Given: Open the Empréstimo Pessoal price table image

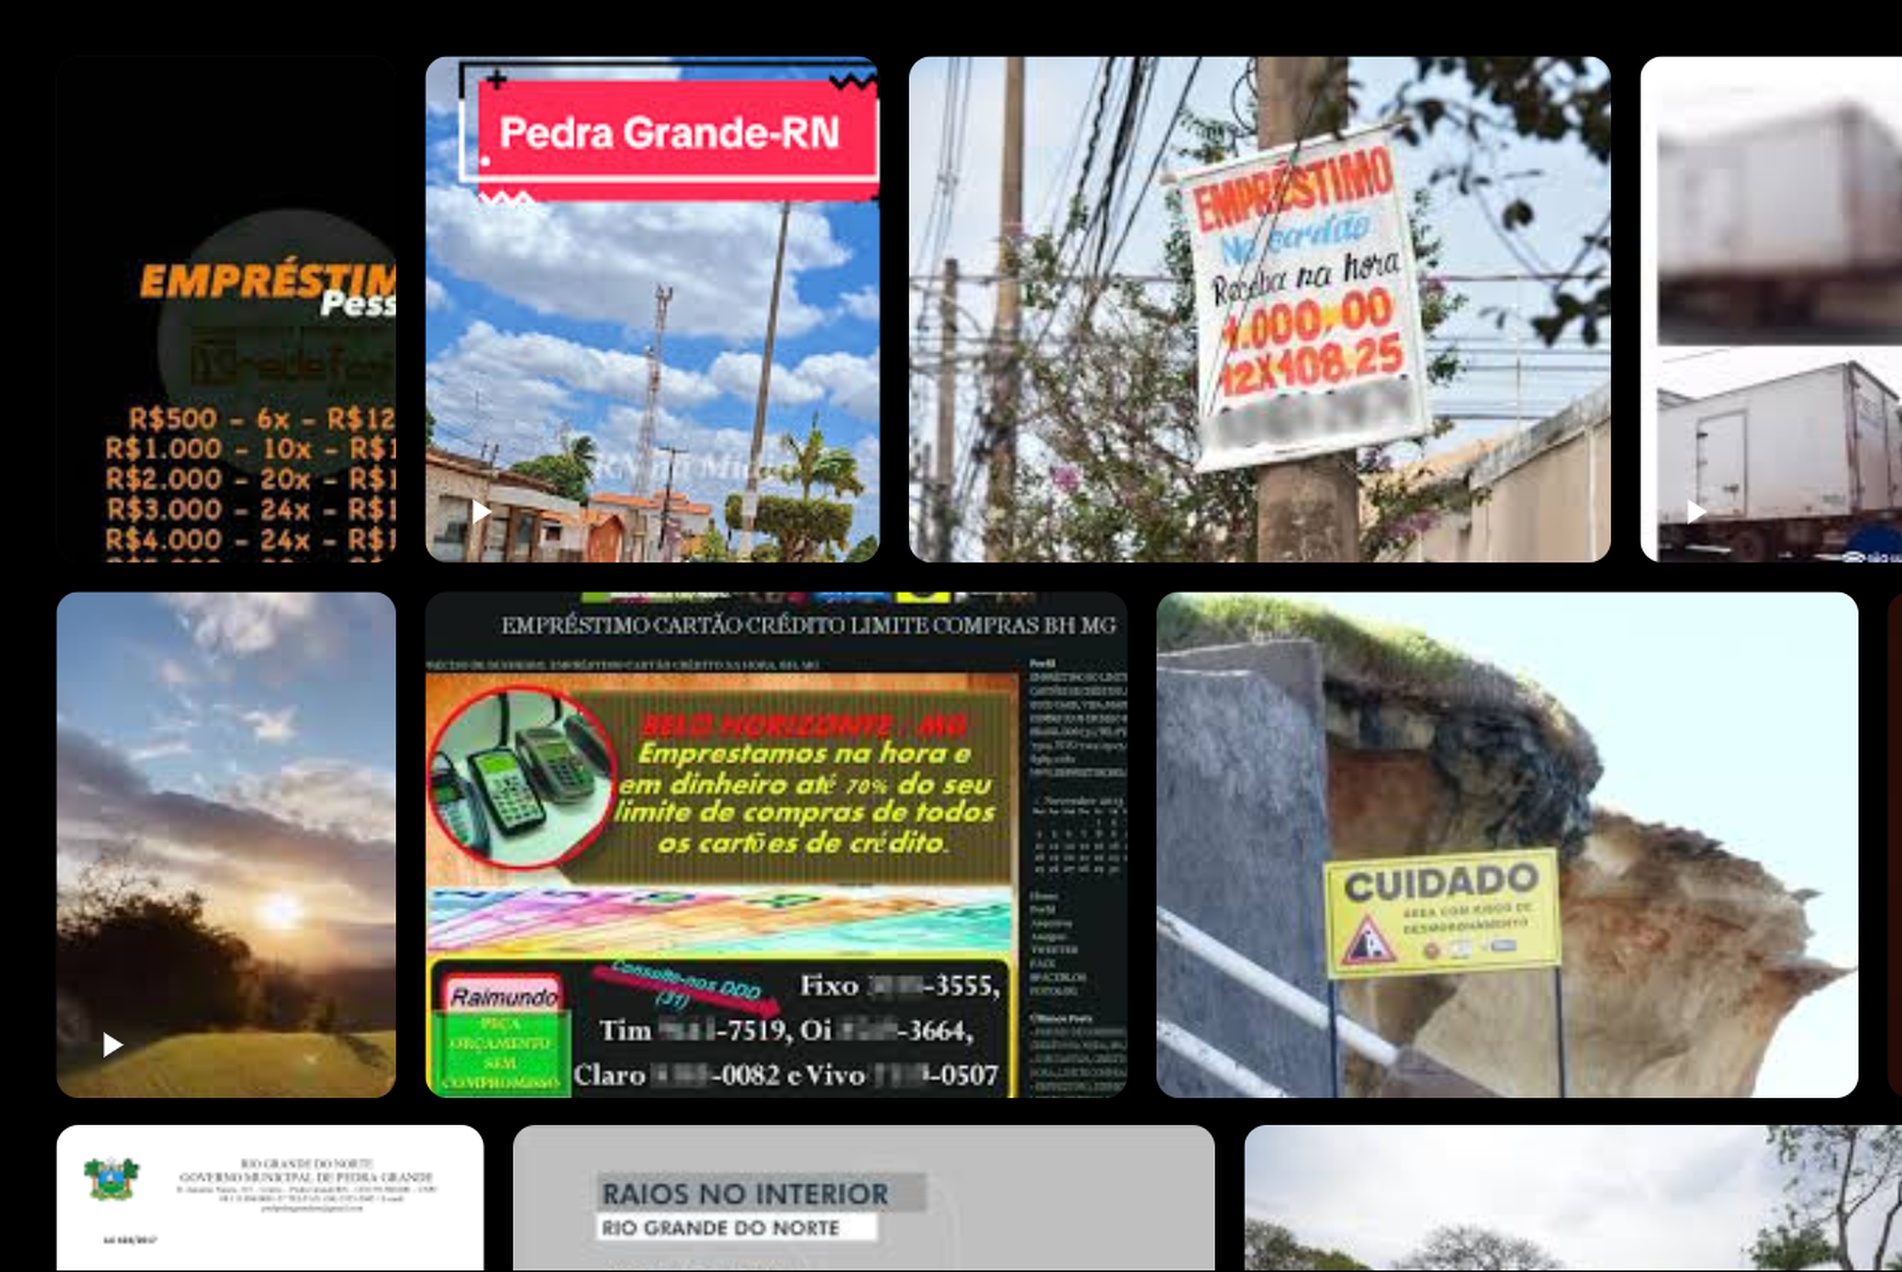Looking at the screenshot, I should (x=226, y=310).
